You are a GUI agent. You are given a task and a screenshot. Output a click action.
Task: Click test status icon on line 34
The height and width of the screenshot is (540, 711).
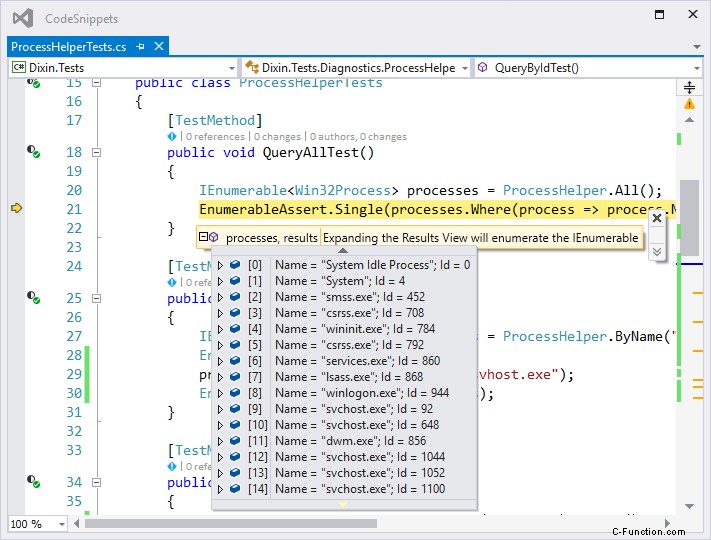33,483
